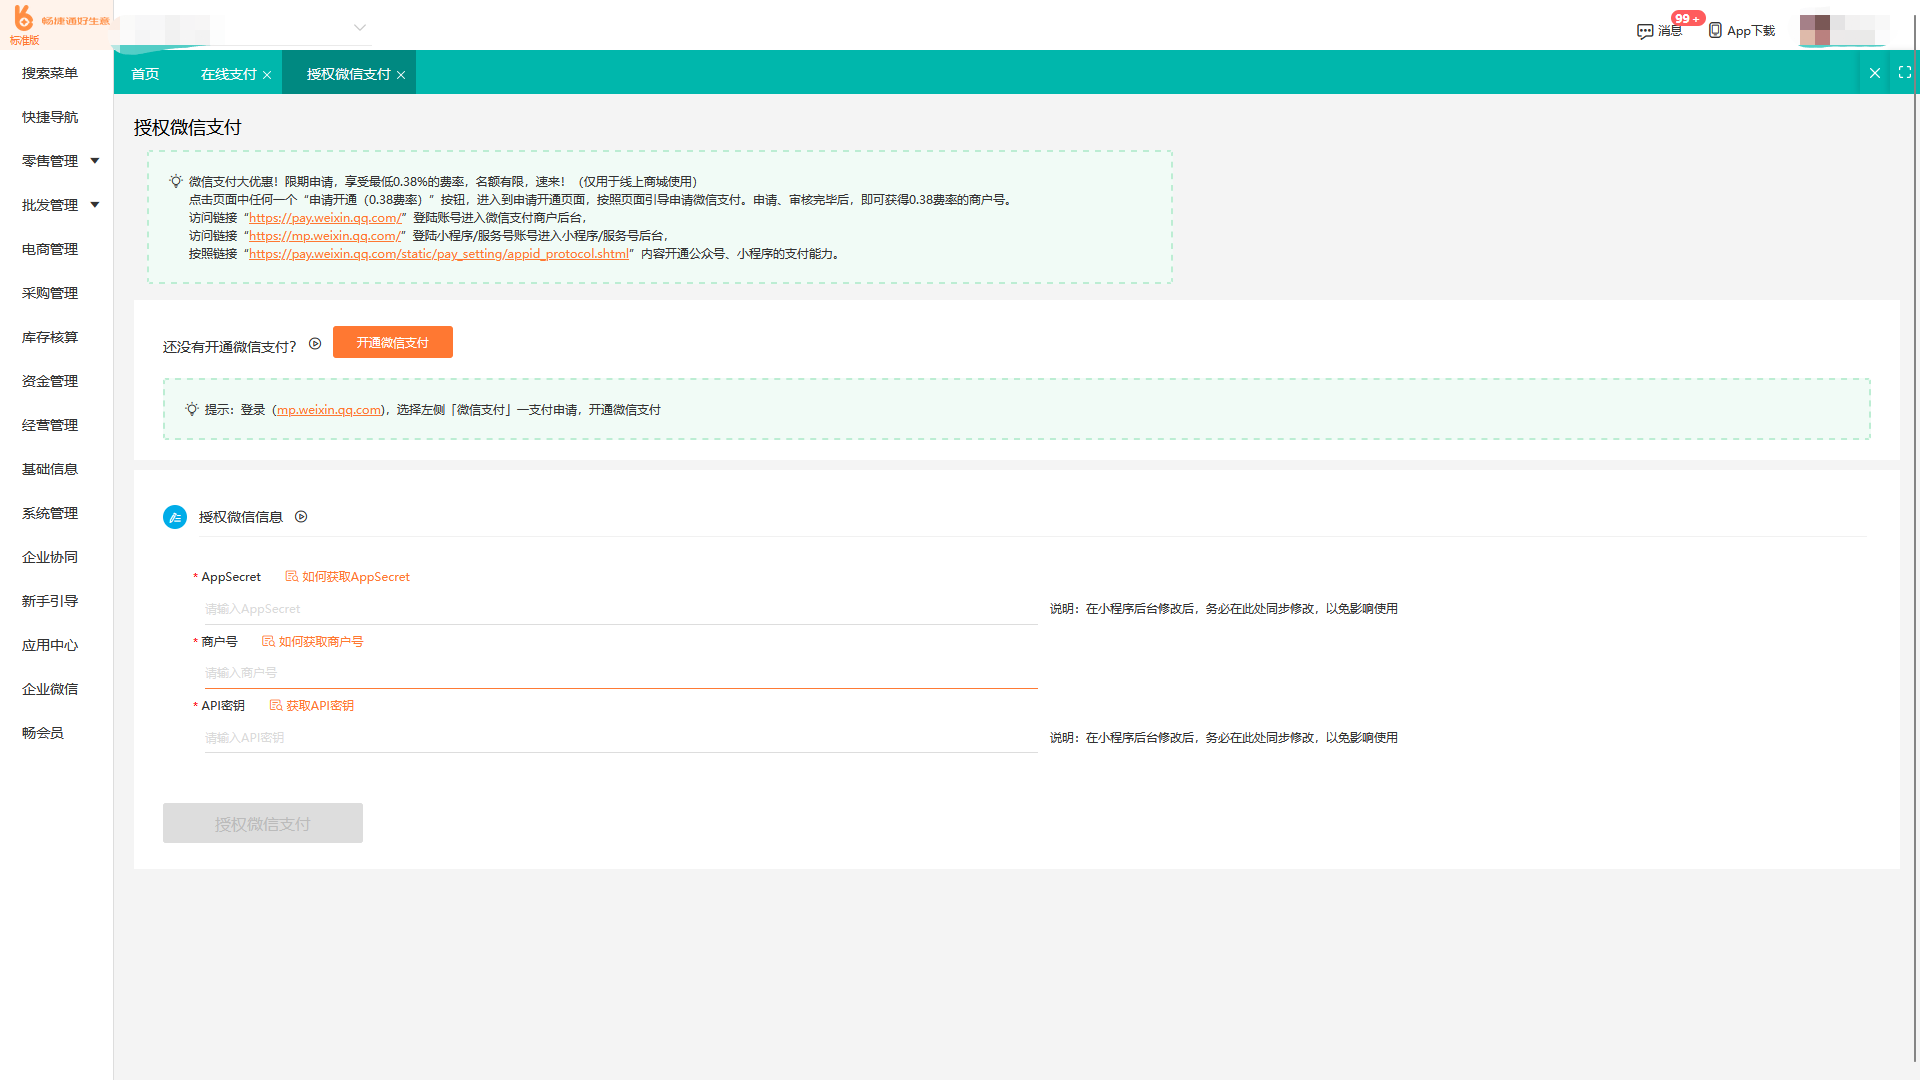Image resolution: width=1920 pixels, height=1080 pixels.
Task: Click the user avatar icon top right
Action: (x=1817, y=28)
